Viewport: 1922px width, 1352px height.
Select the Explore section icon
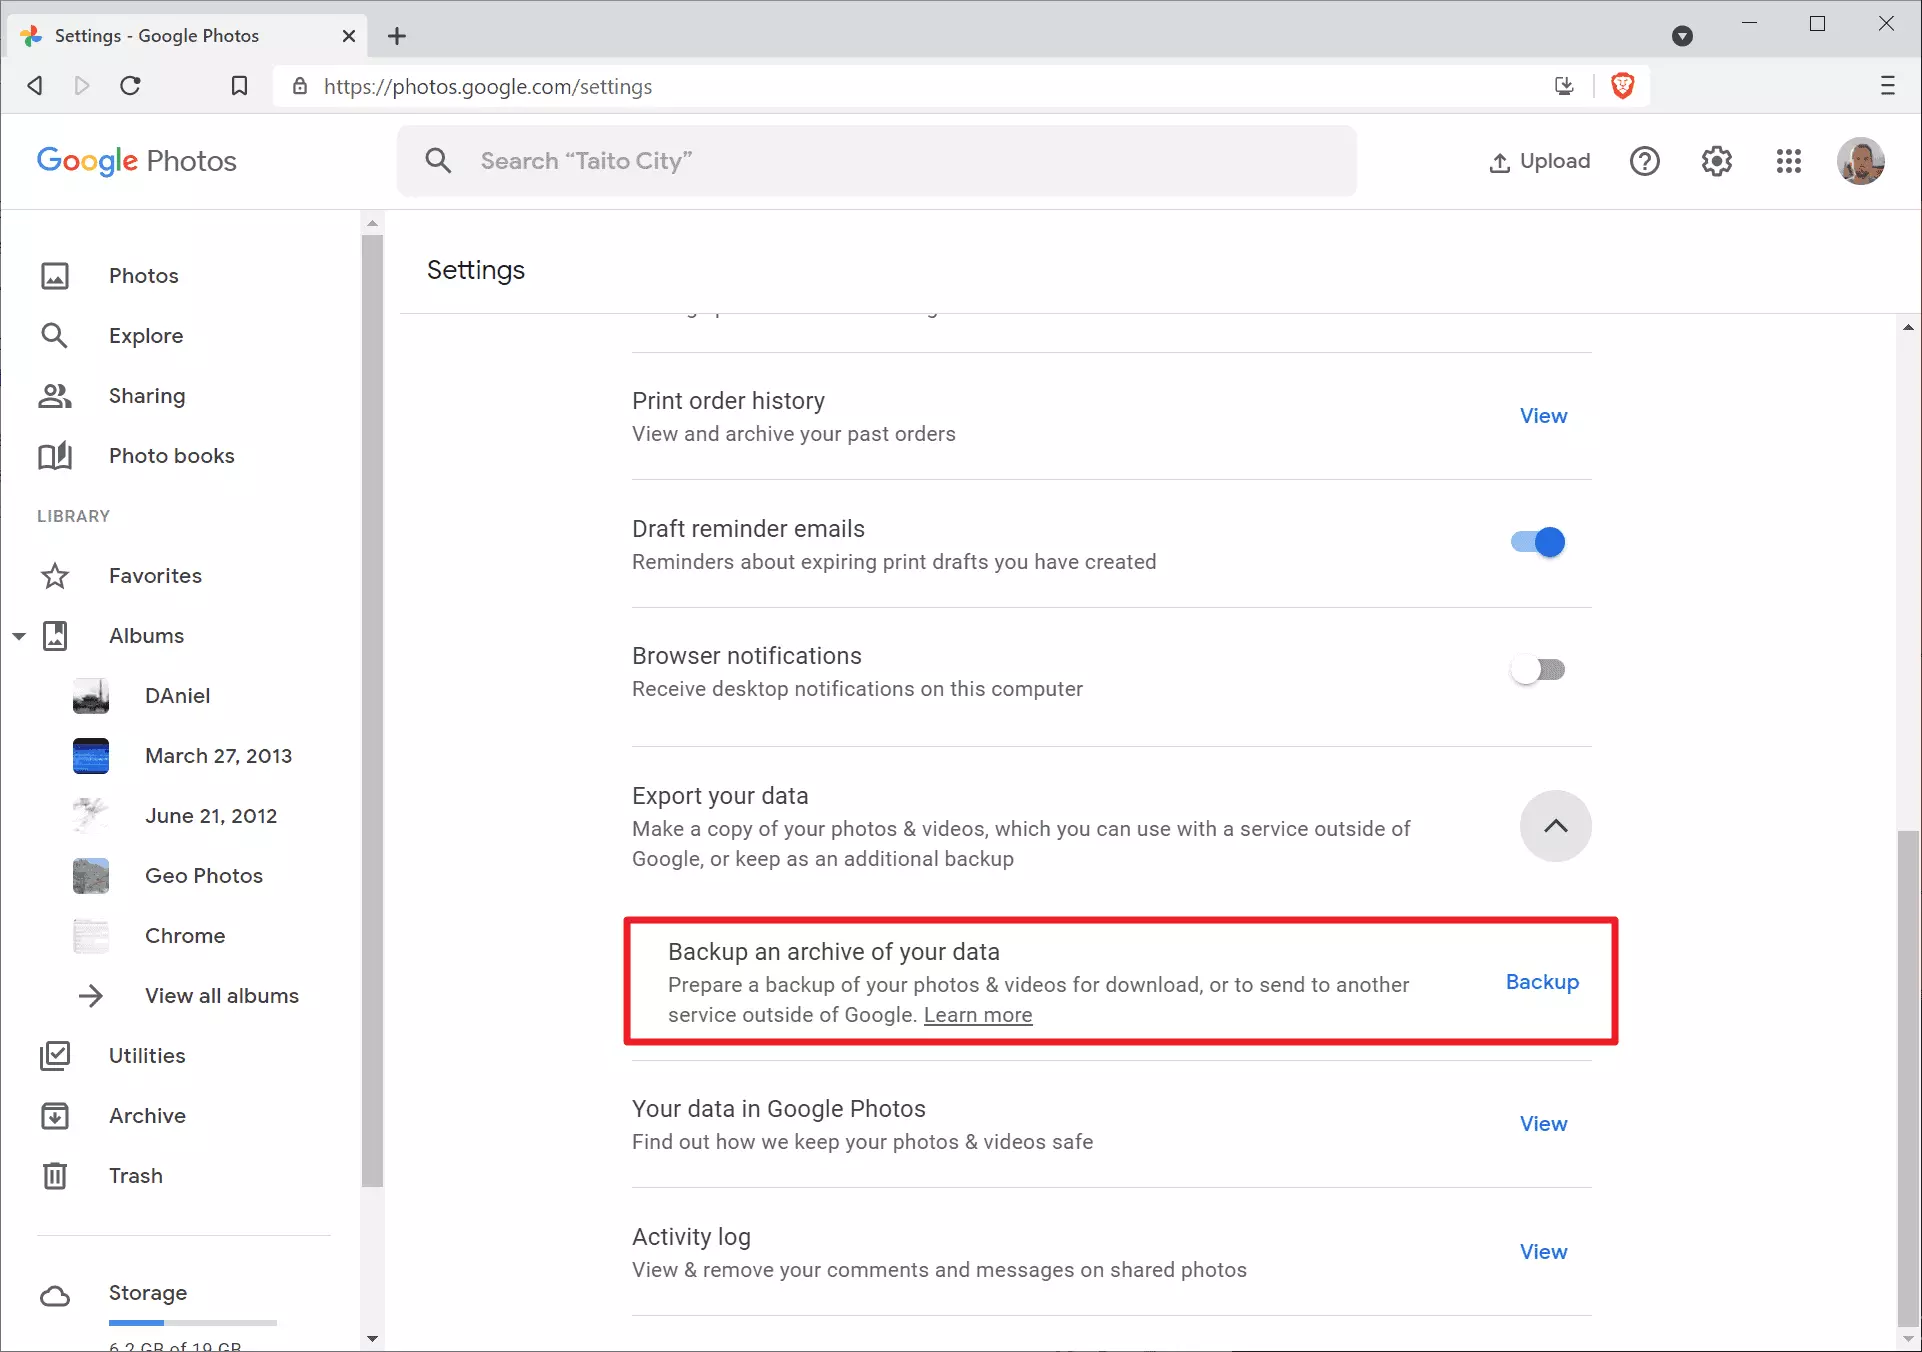pyautogui.click(x=54, y=335)
